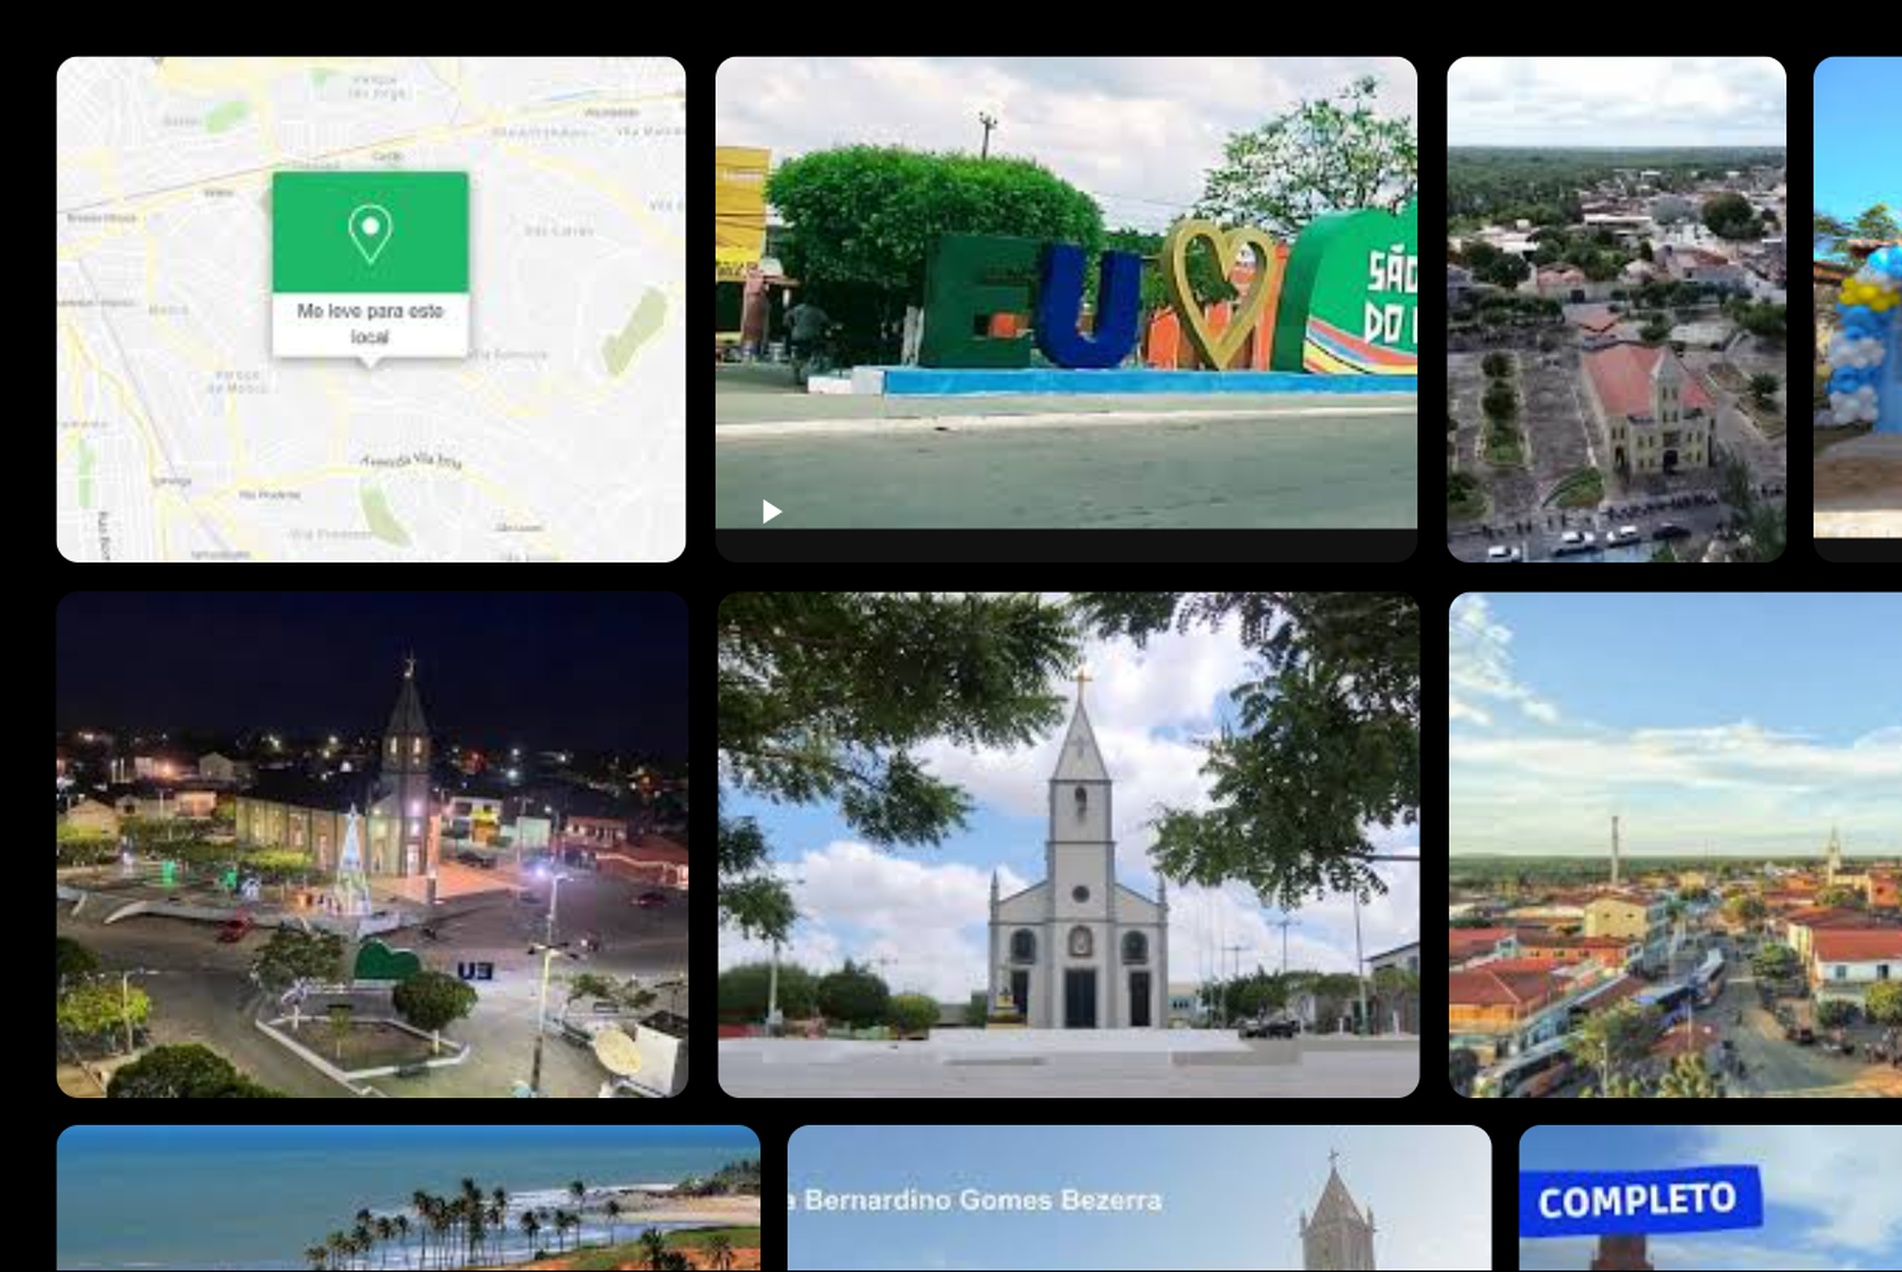Open the night aerial photo of the church square
The width and height of the screenshot is (1902, 1272).
pos(372,844)
